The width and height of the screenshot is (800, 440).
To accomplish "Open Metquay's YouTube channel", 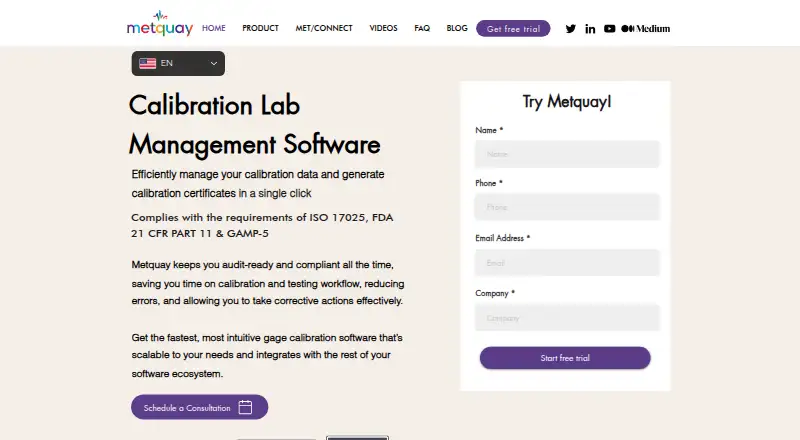I will (x=609, y=29).
